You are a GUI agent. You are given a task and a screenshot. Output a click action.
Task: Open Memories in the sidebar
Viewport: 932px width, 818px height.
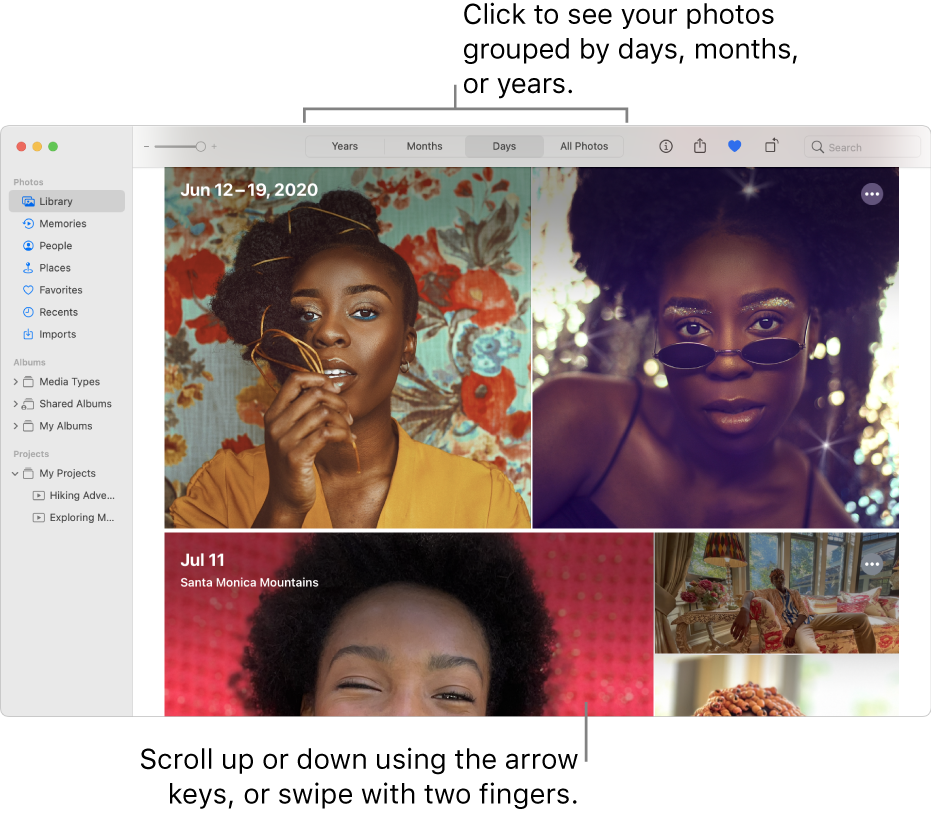[x=62, y=224]
